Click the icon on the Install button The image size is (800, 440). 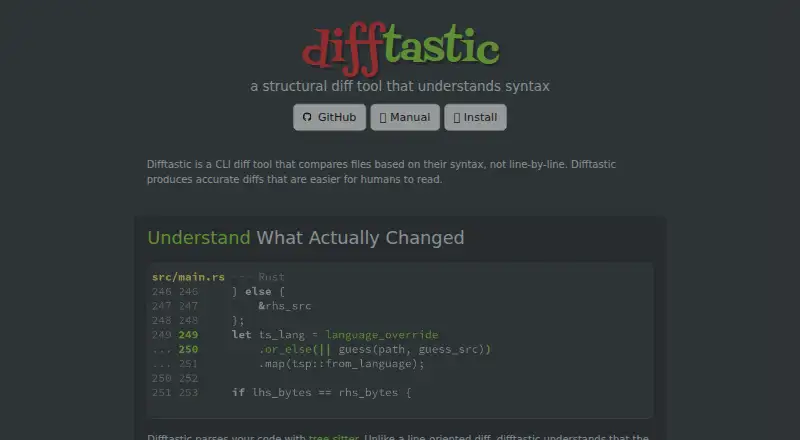457,118
